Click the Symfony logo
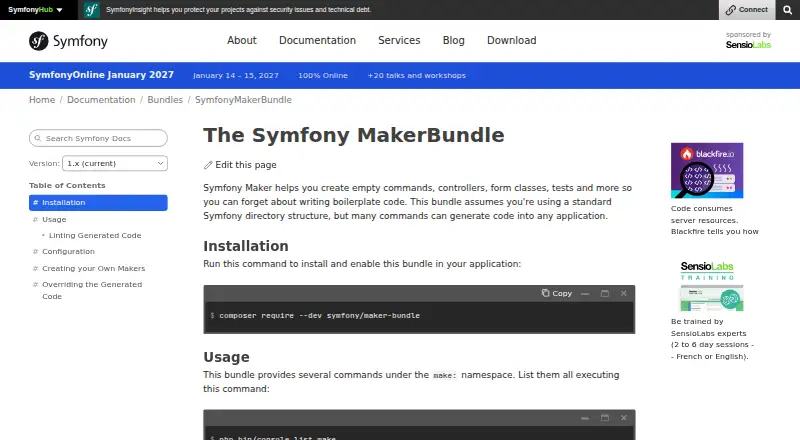This screenshot has height=440, width=800. pos(68,41)
